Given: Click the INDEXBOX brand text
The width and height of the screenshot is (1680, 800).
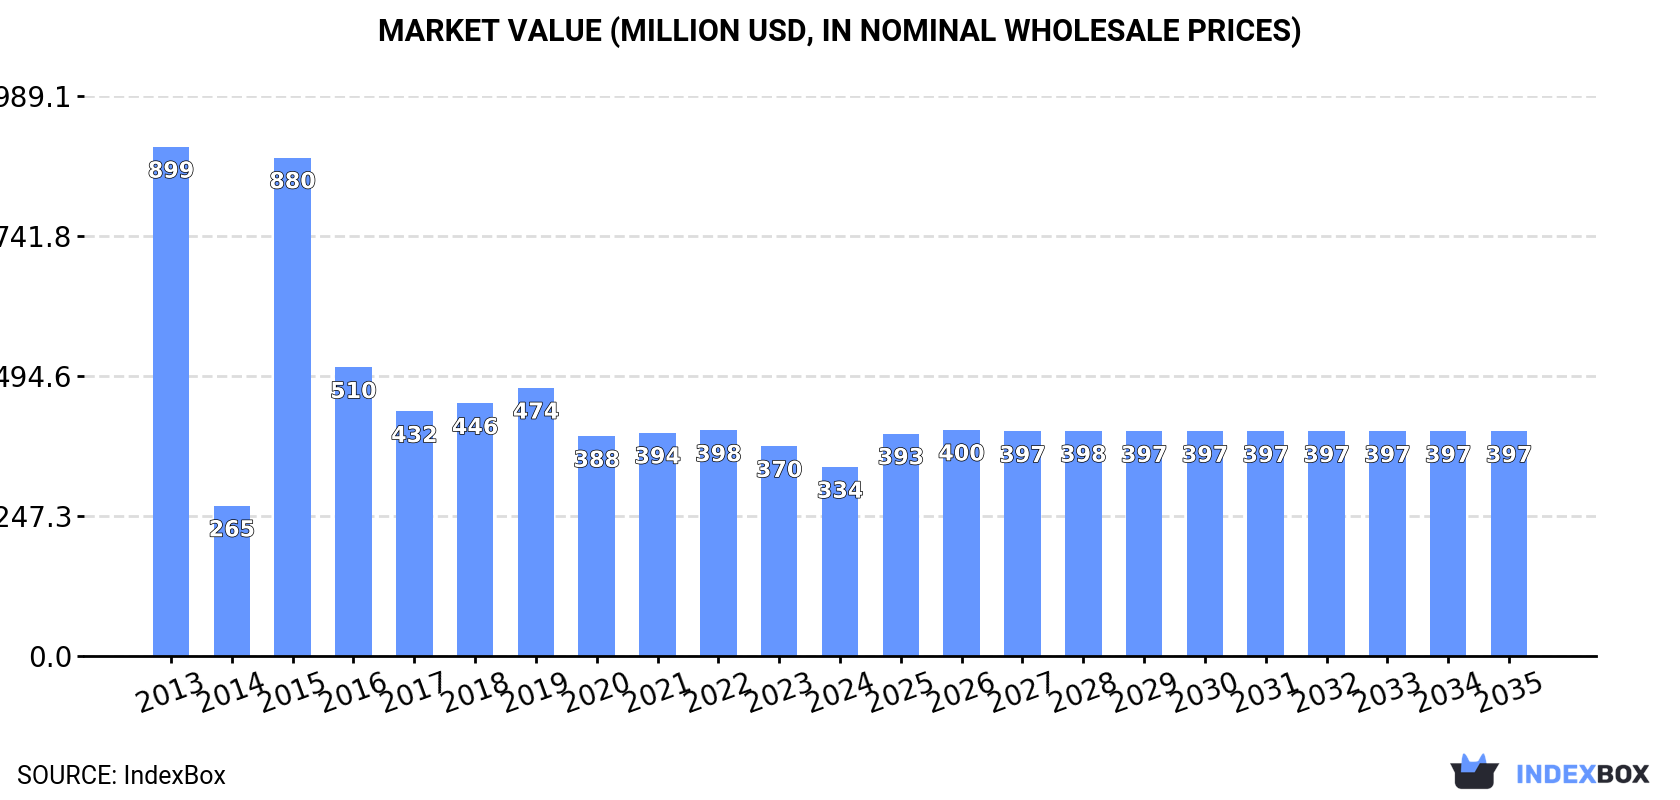Looking at the screenshot, I should click(x=1582, y=774).
